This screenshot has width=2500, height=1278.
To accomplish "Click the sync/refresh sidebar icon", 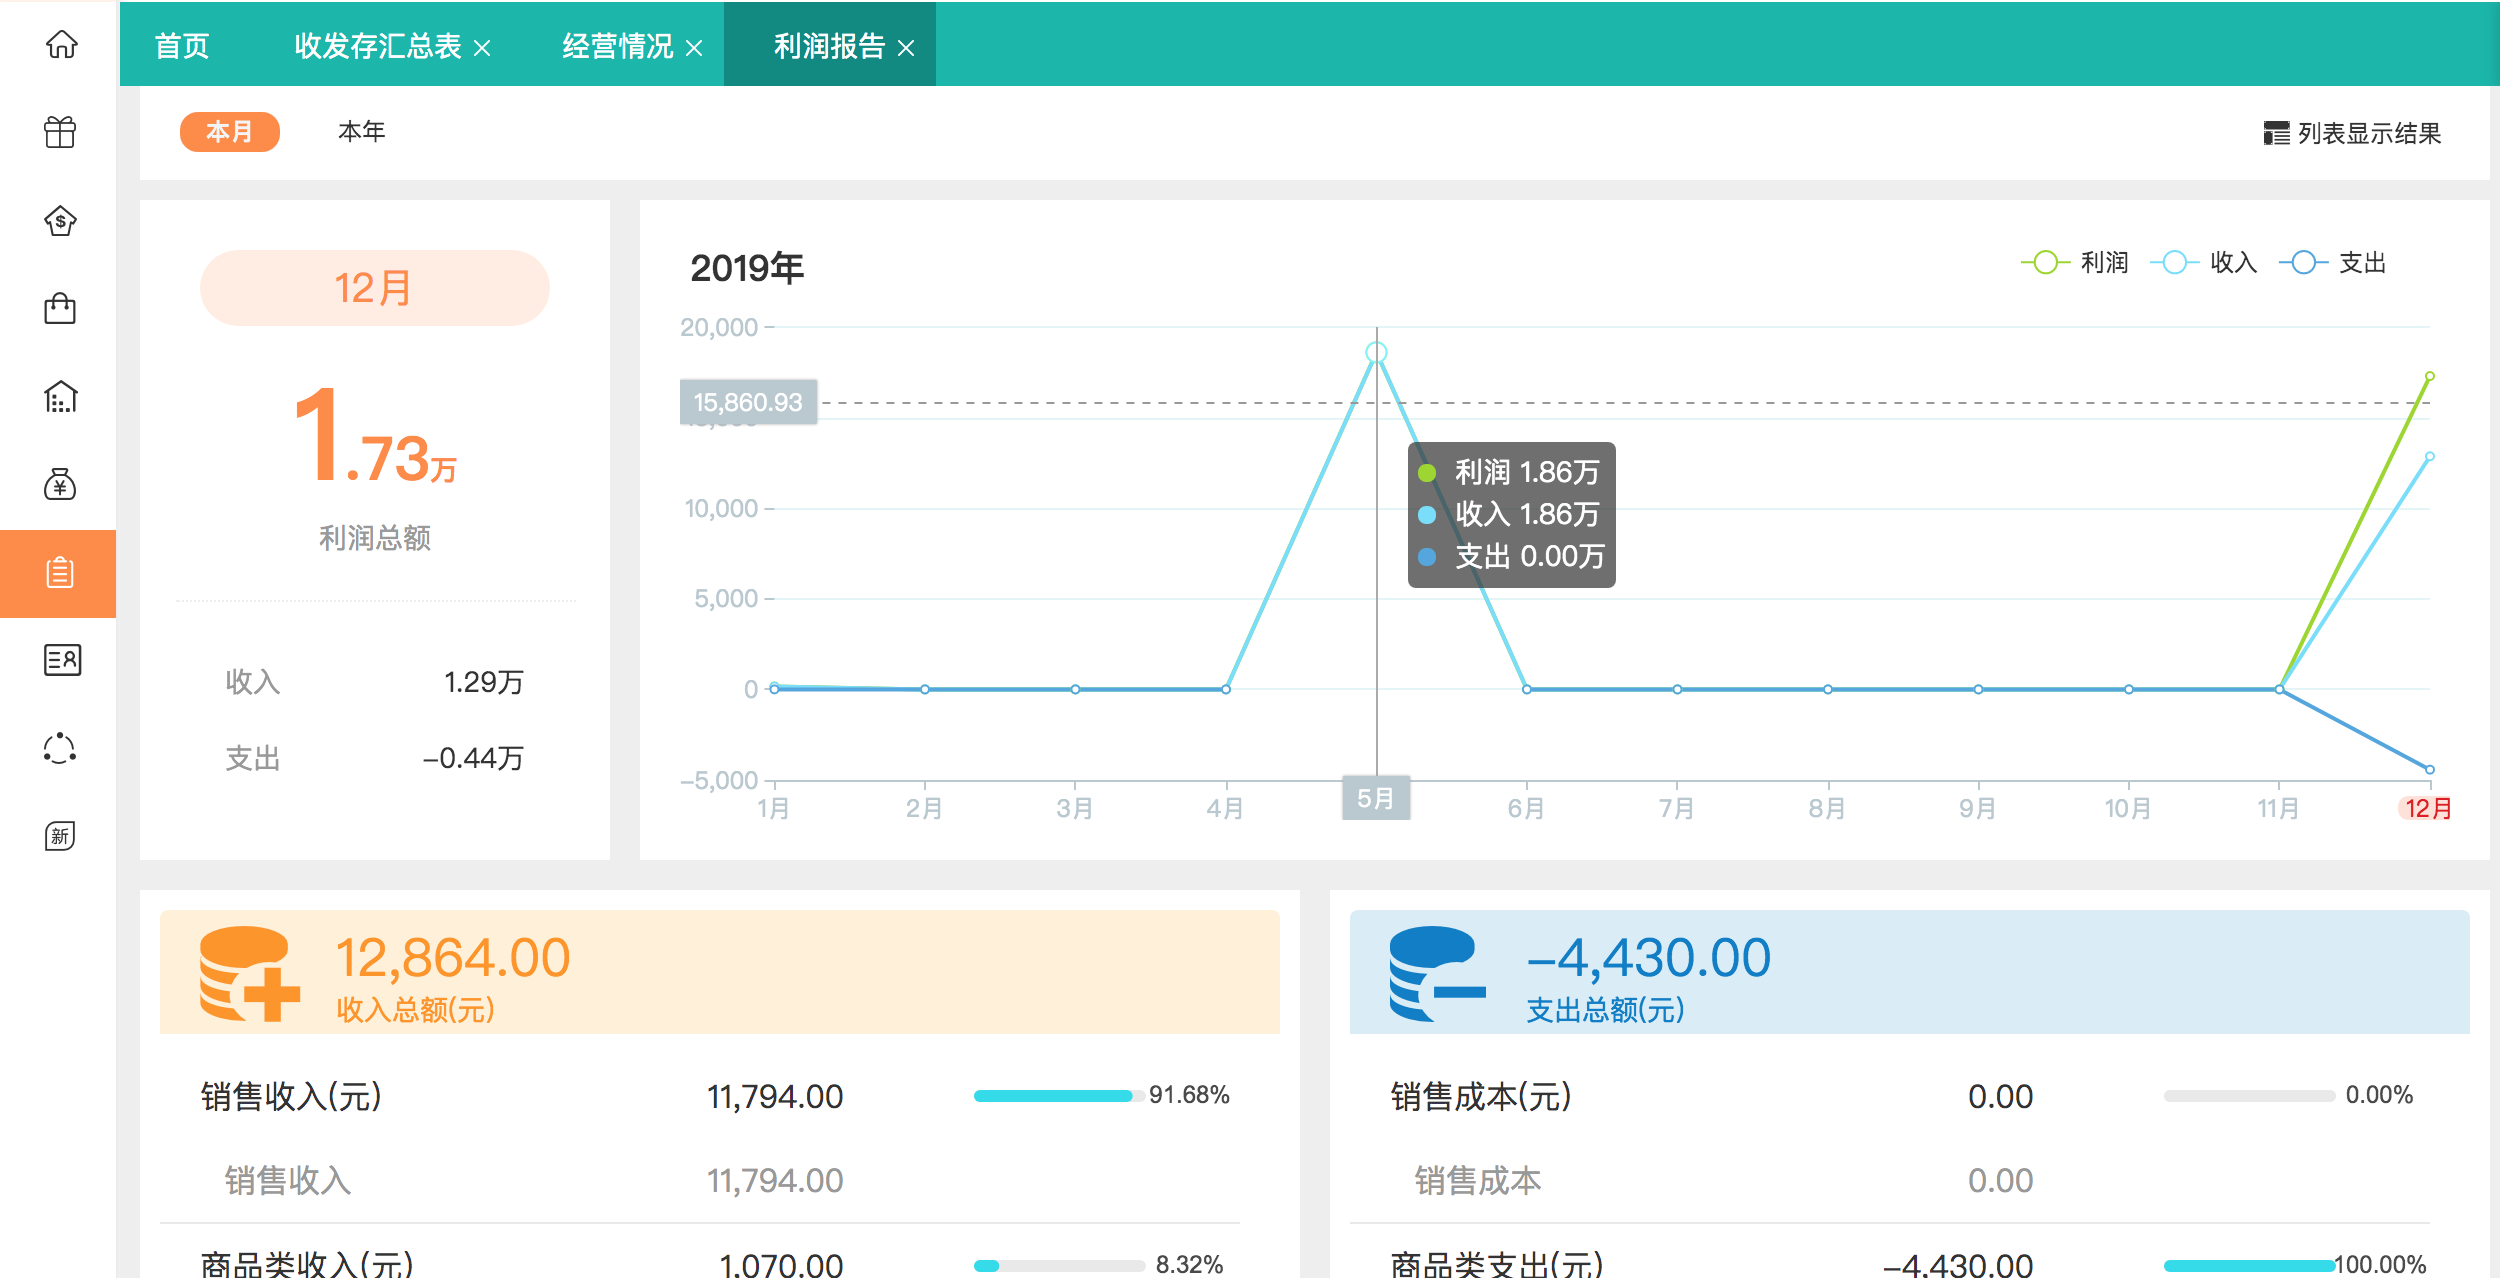I will [60, 748].
